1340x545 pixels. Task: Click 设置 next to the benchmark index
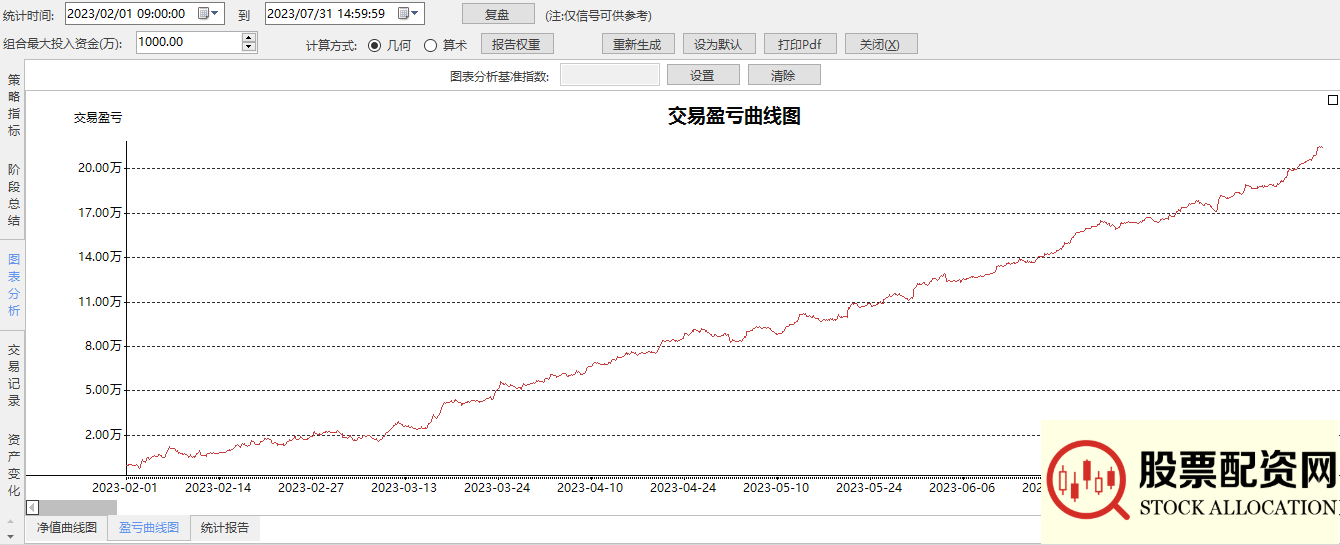pyautogui.click(x=702, y=75)
